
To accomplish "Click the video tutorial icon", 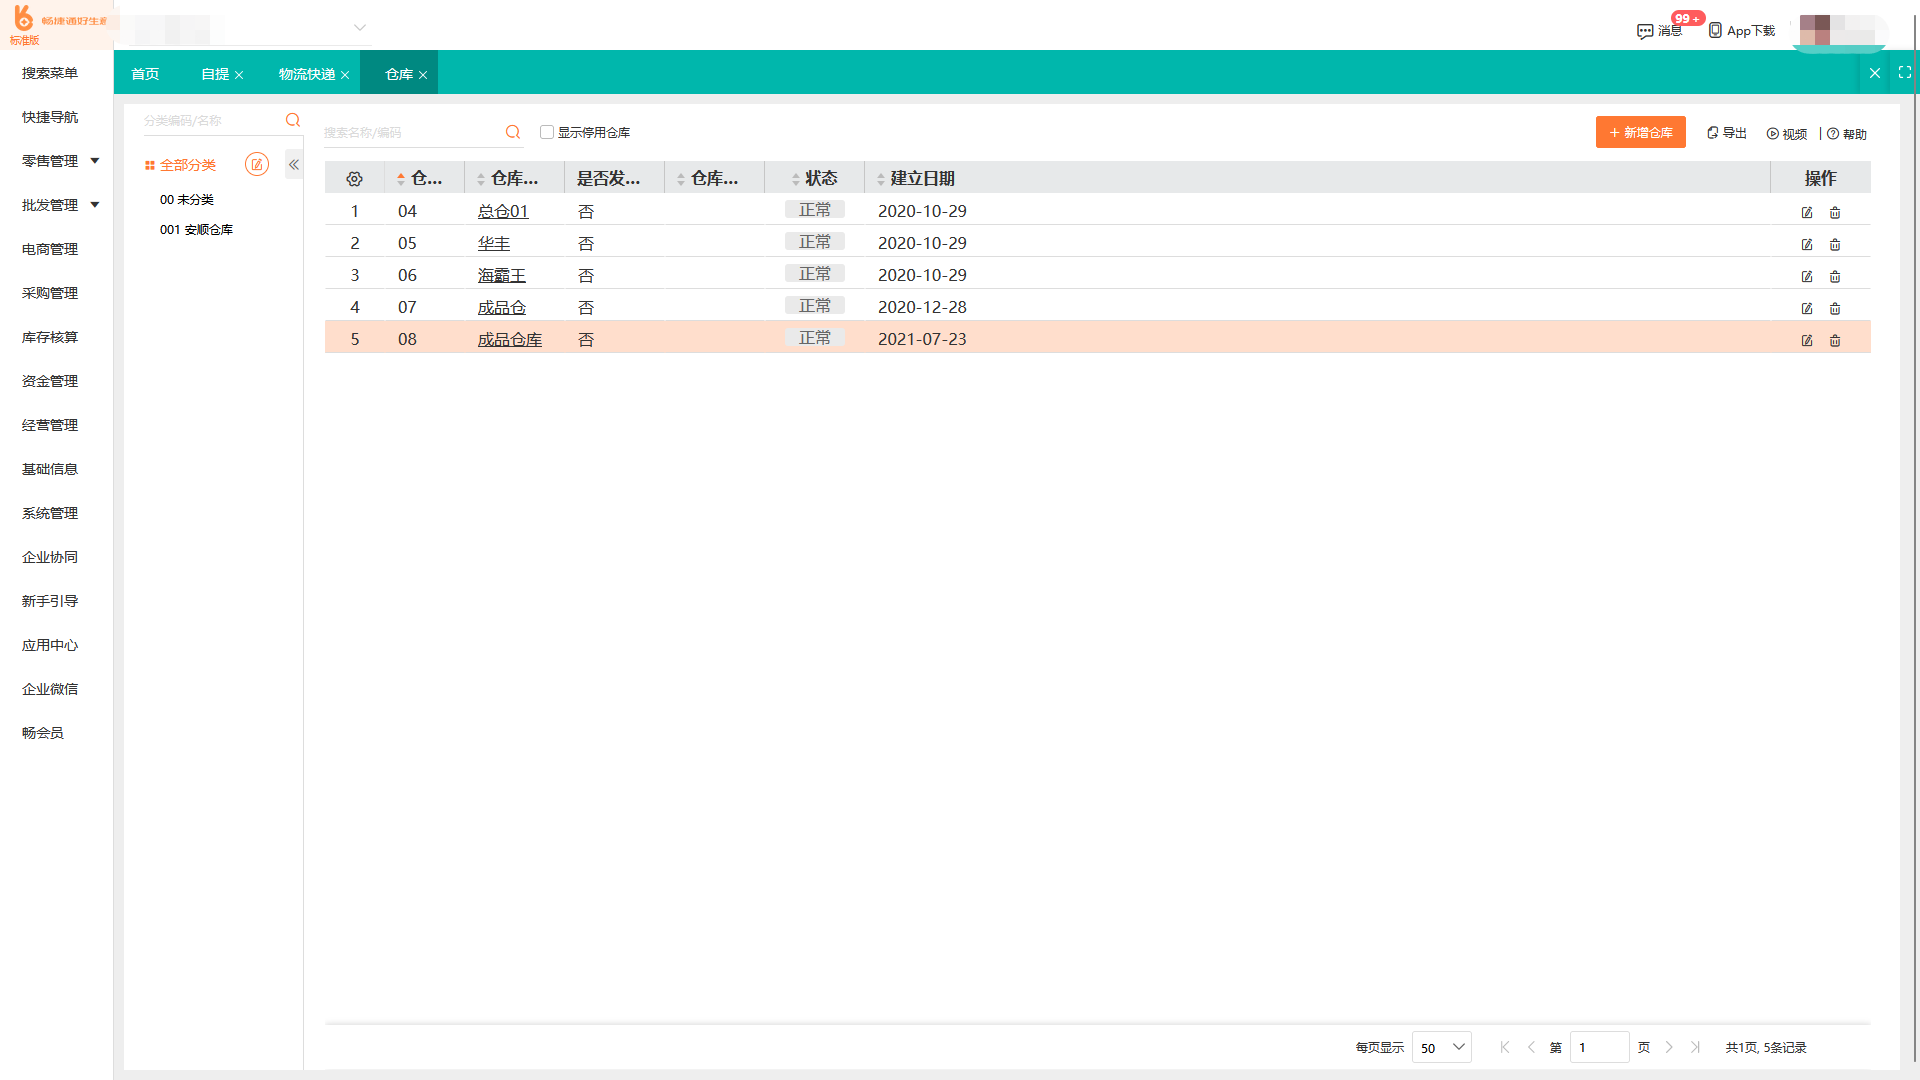I will click(1784, 132).
